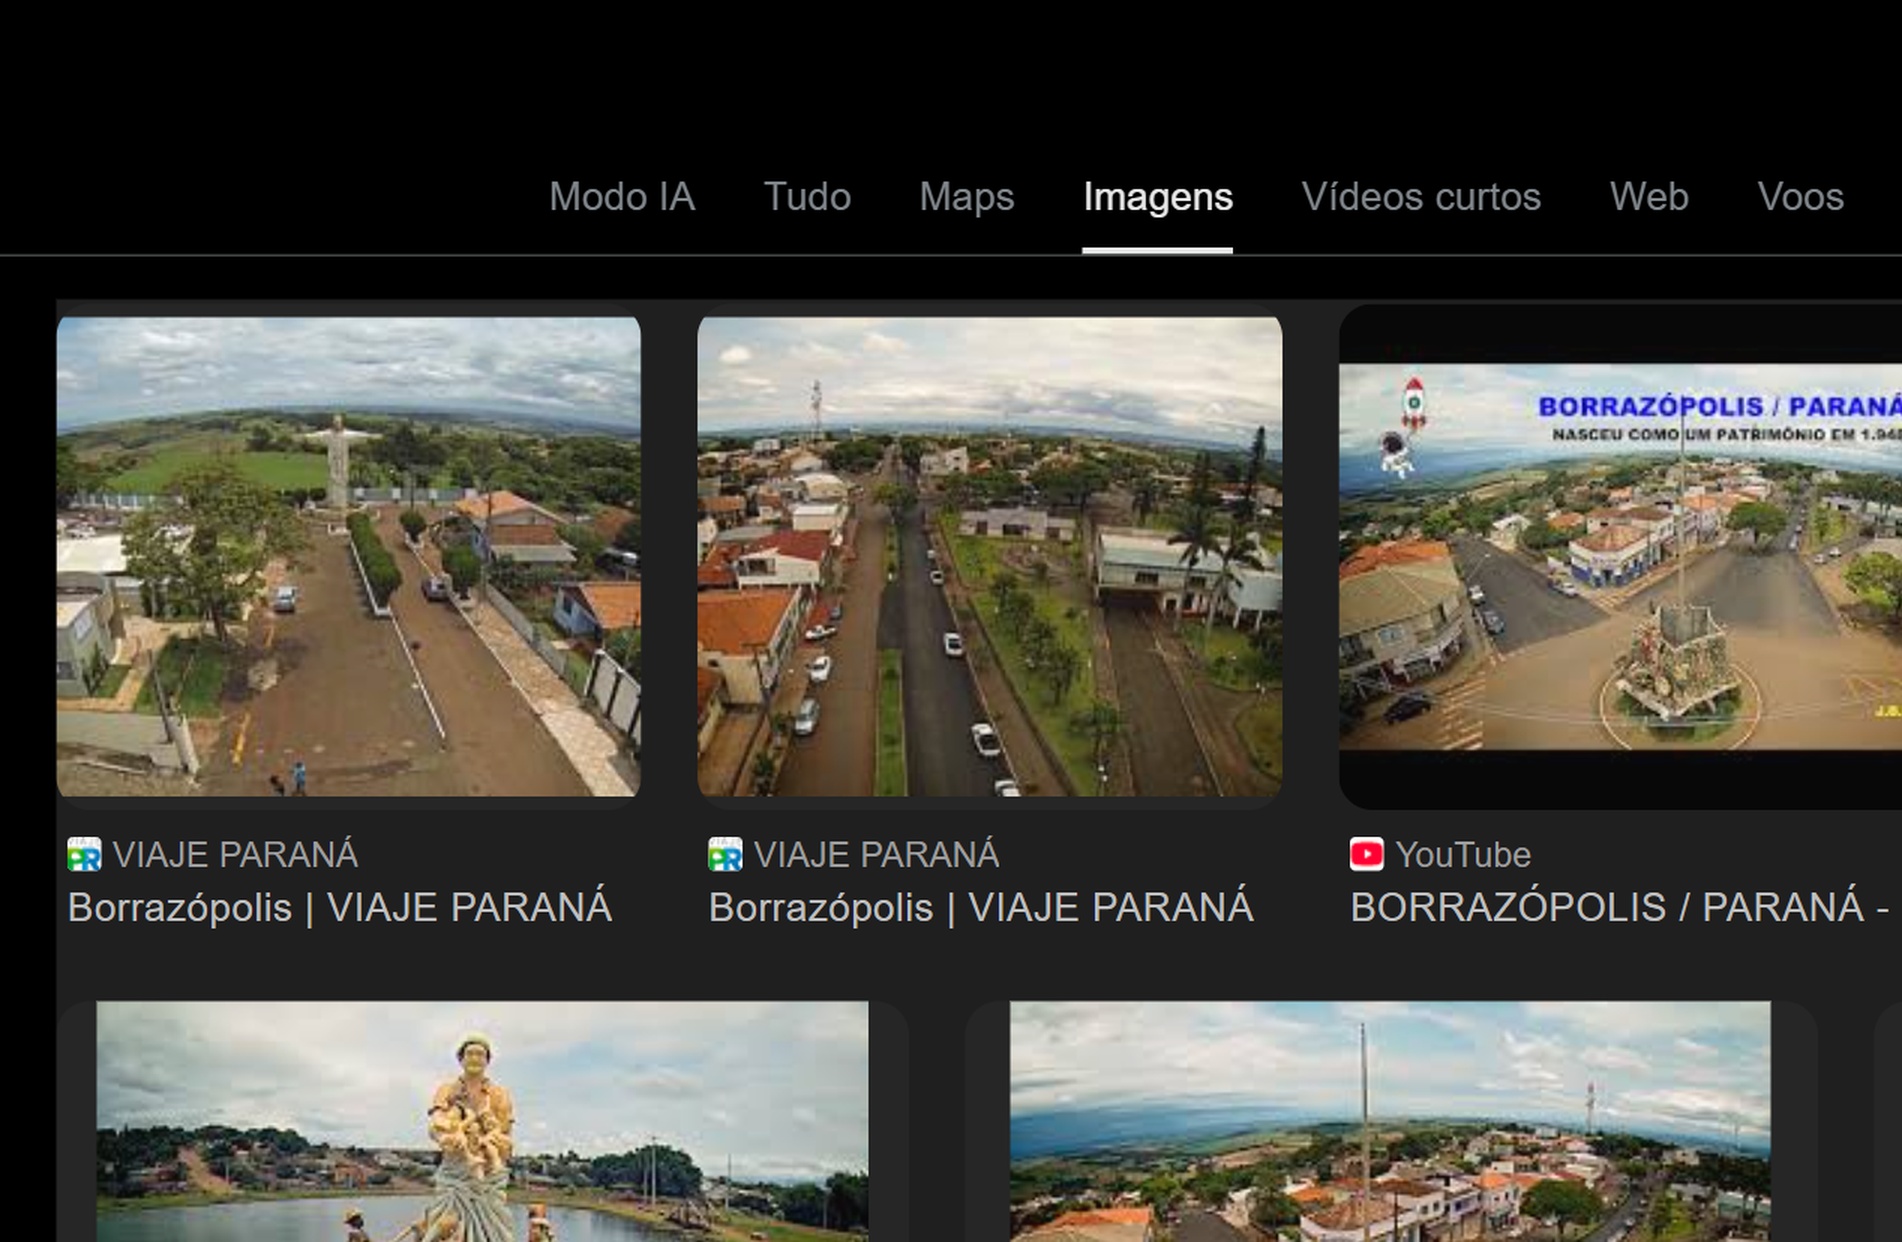
Task: Click Borrazópolis title under Christ statue photo
Action: coord(340,908)
